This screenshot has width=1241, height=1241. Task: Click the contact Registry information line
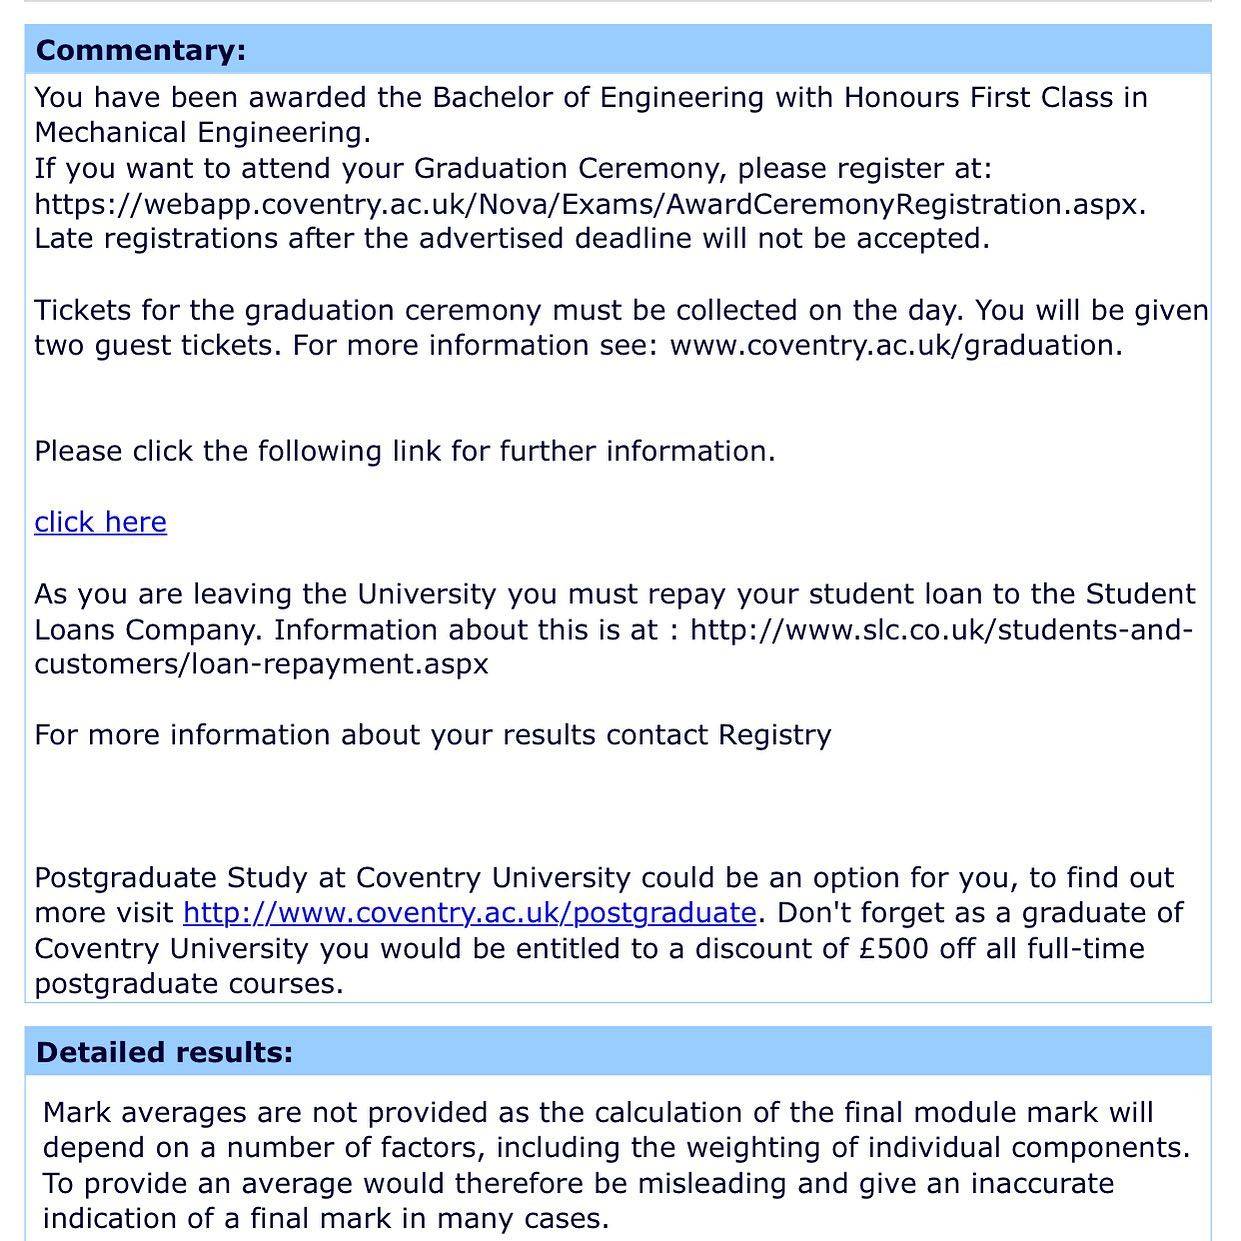(x=432, y=734)
